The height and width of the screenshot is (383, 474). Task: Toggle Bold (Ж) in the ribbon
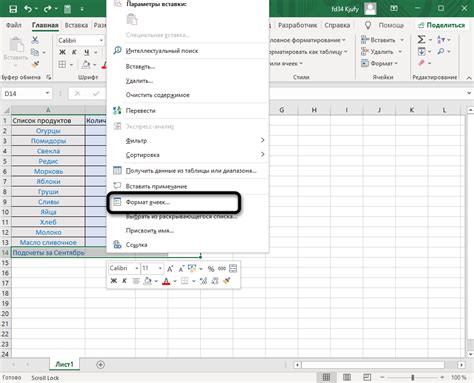[x=62, y=52]
